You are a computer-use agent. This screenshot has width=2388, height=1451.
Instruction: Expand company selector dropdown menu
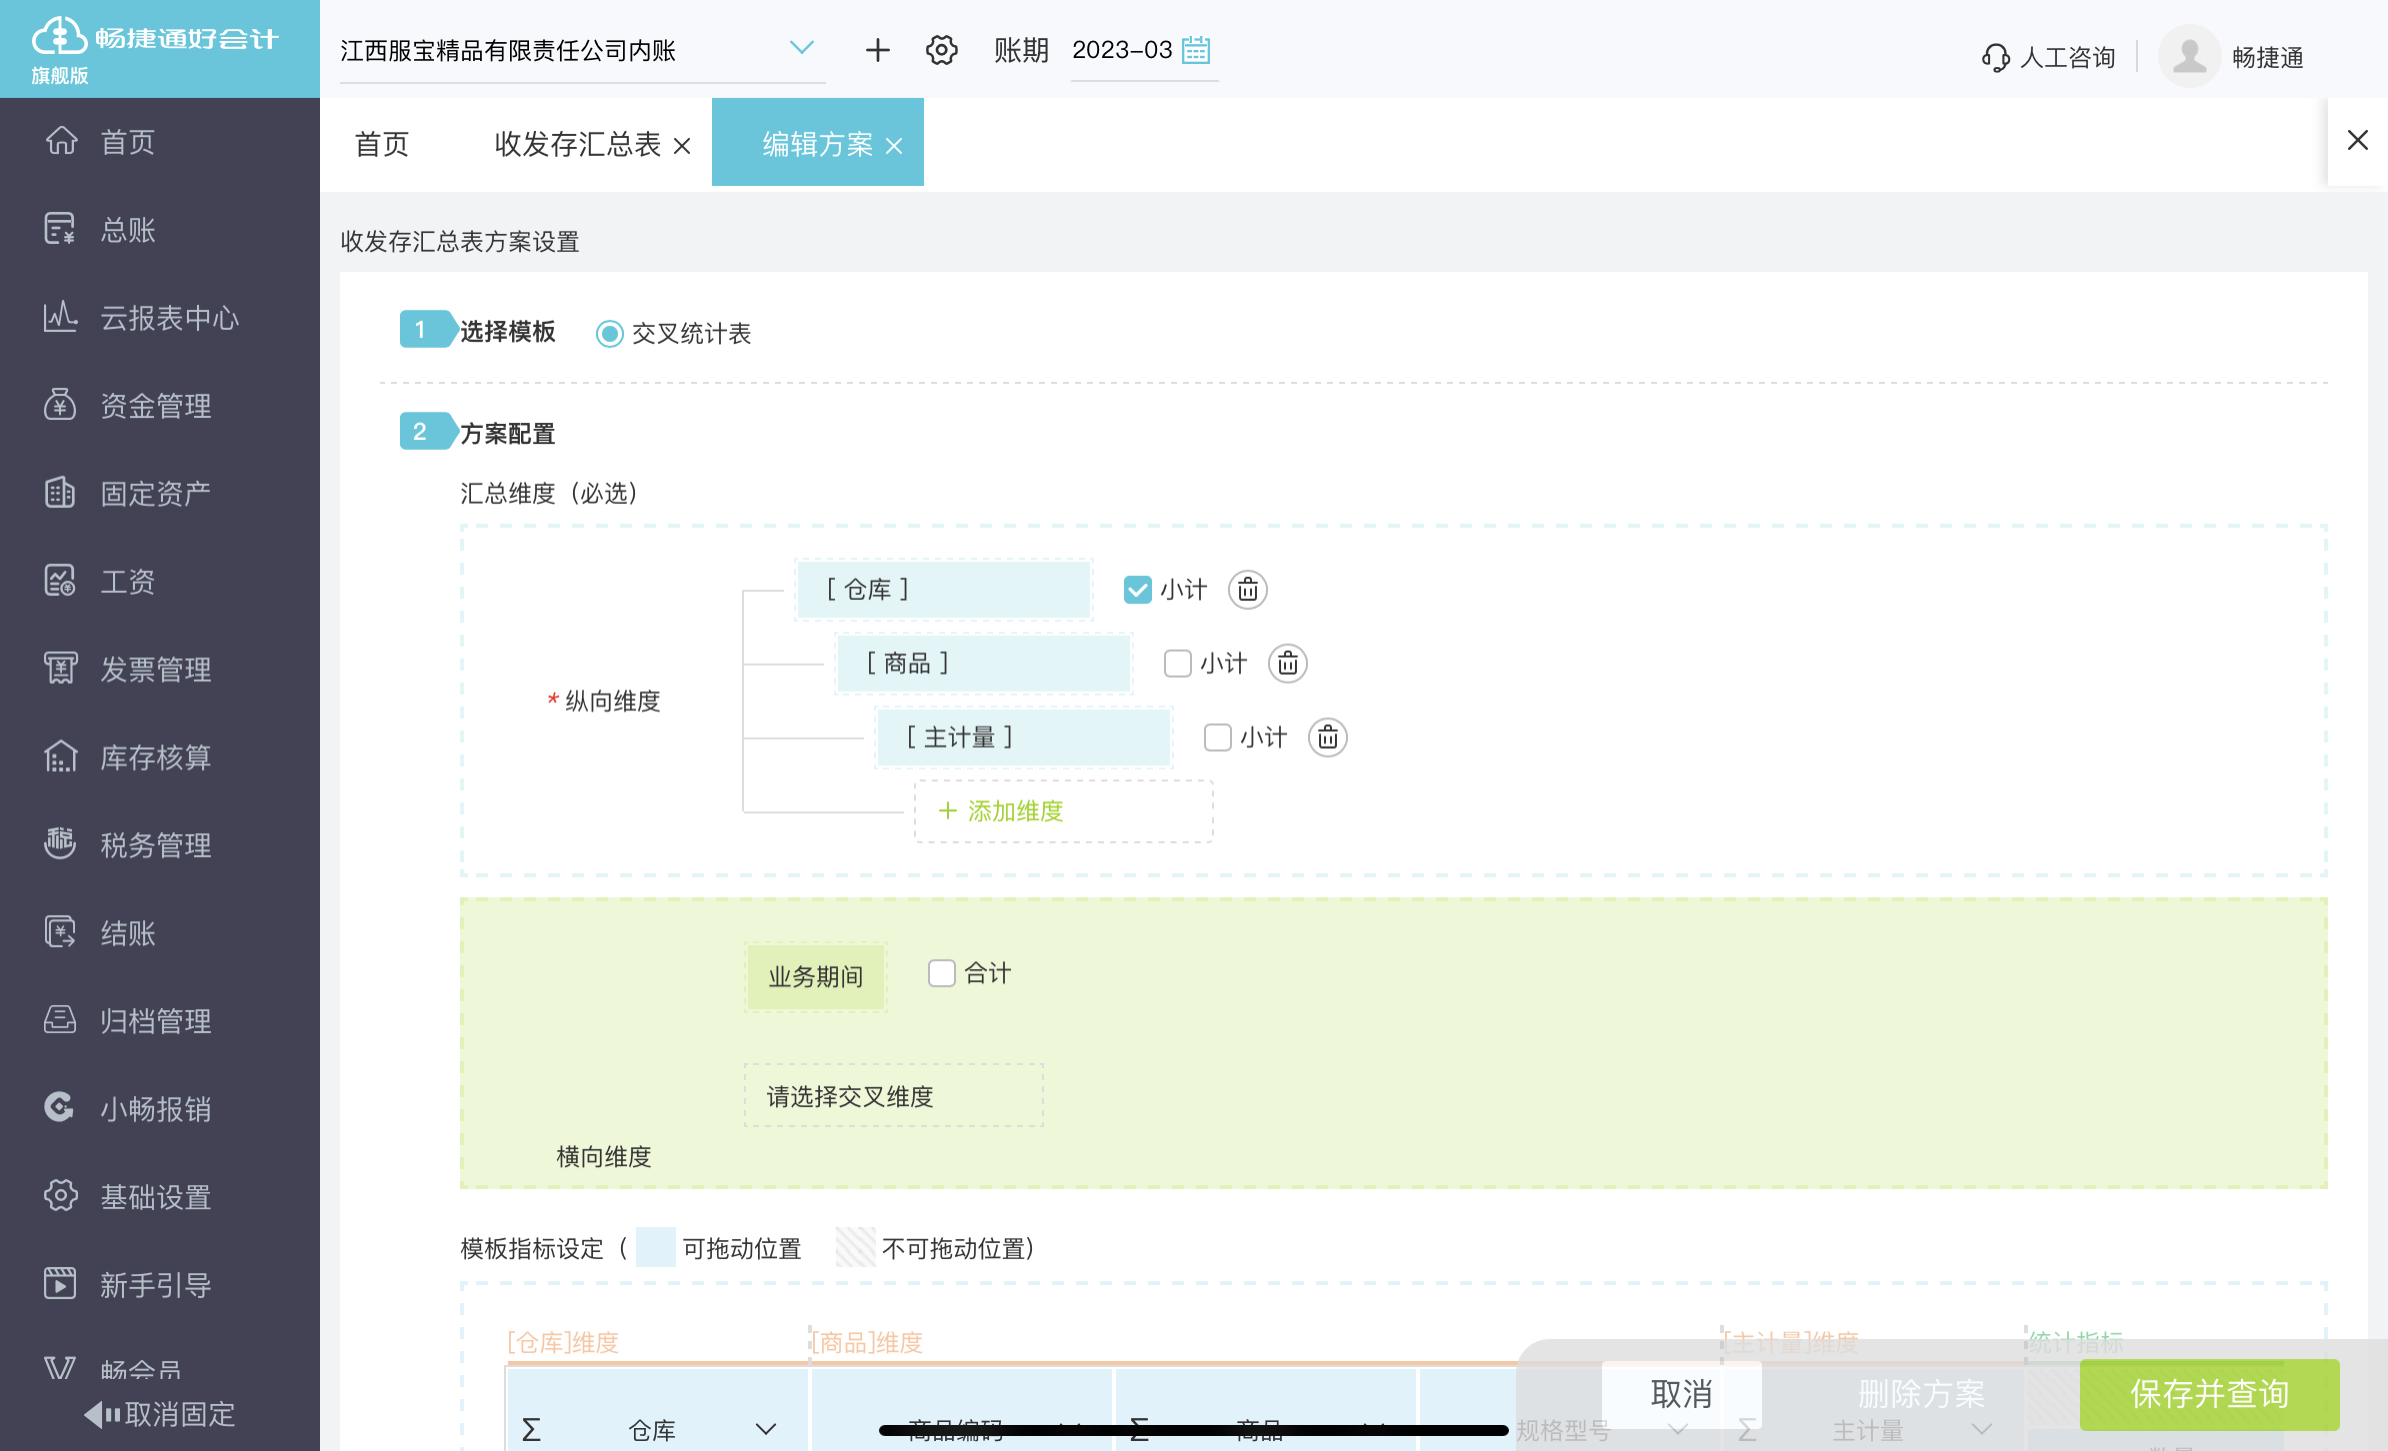[x=803, y=49]
